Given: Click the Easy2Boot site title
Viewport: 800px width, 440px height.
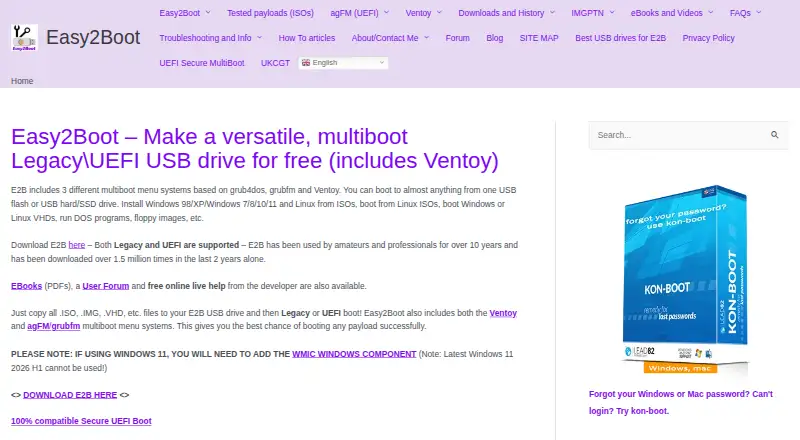Looking at the screenshot, I should [93, 37].
